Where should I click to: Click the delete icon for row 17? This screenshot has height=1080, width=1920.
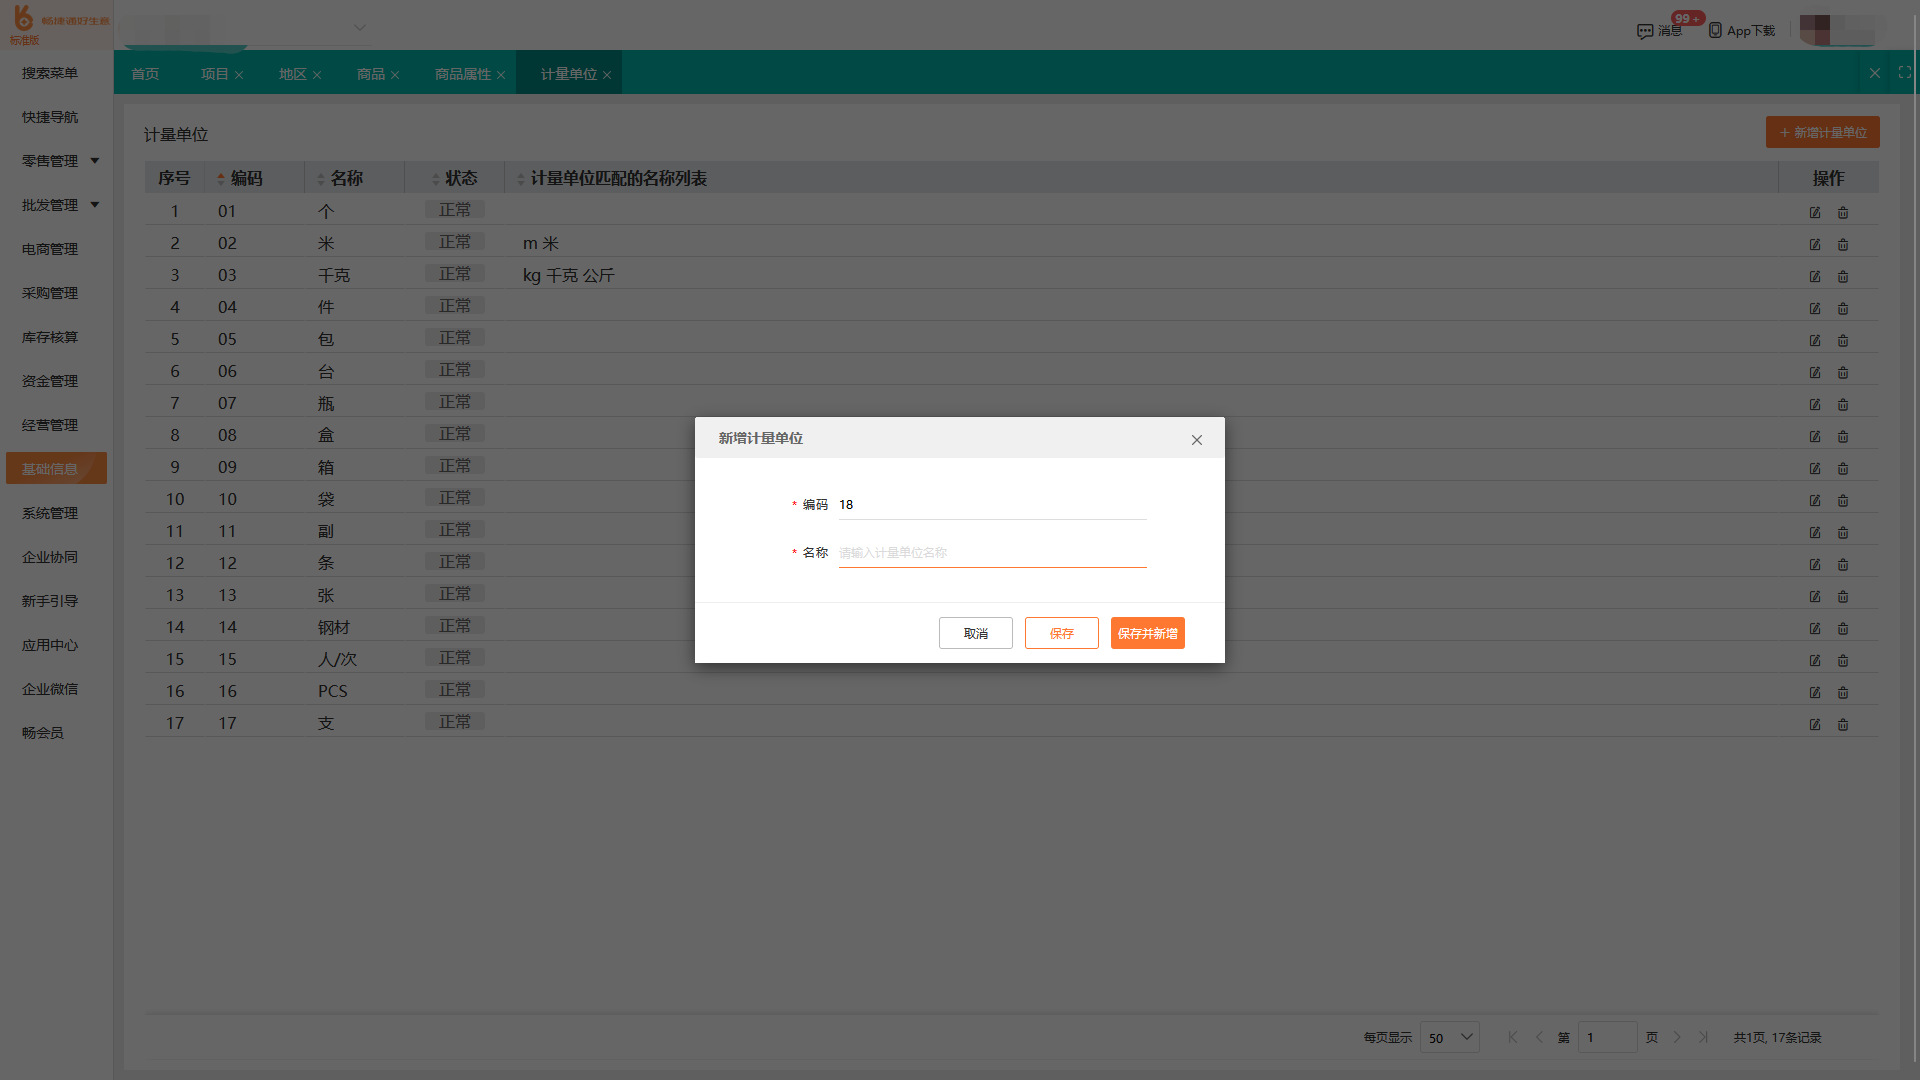point(1844,724)
